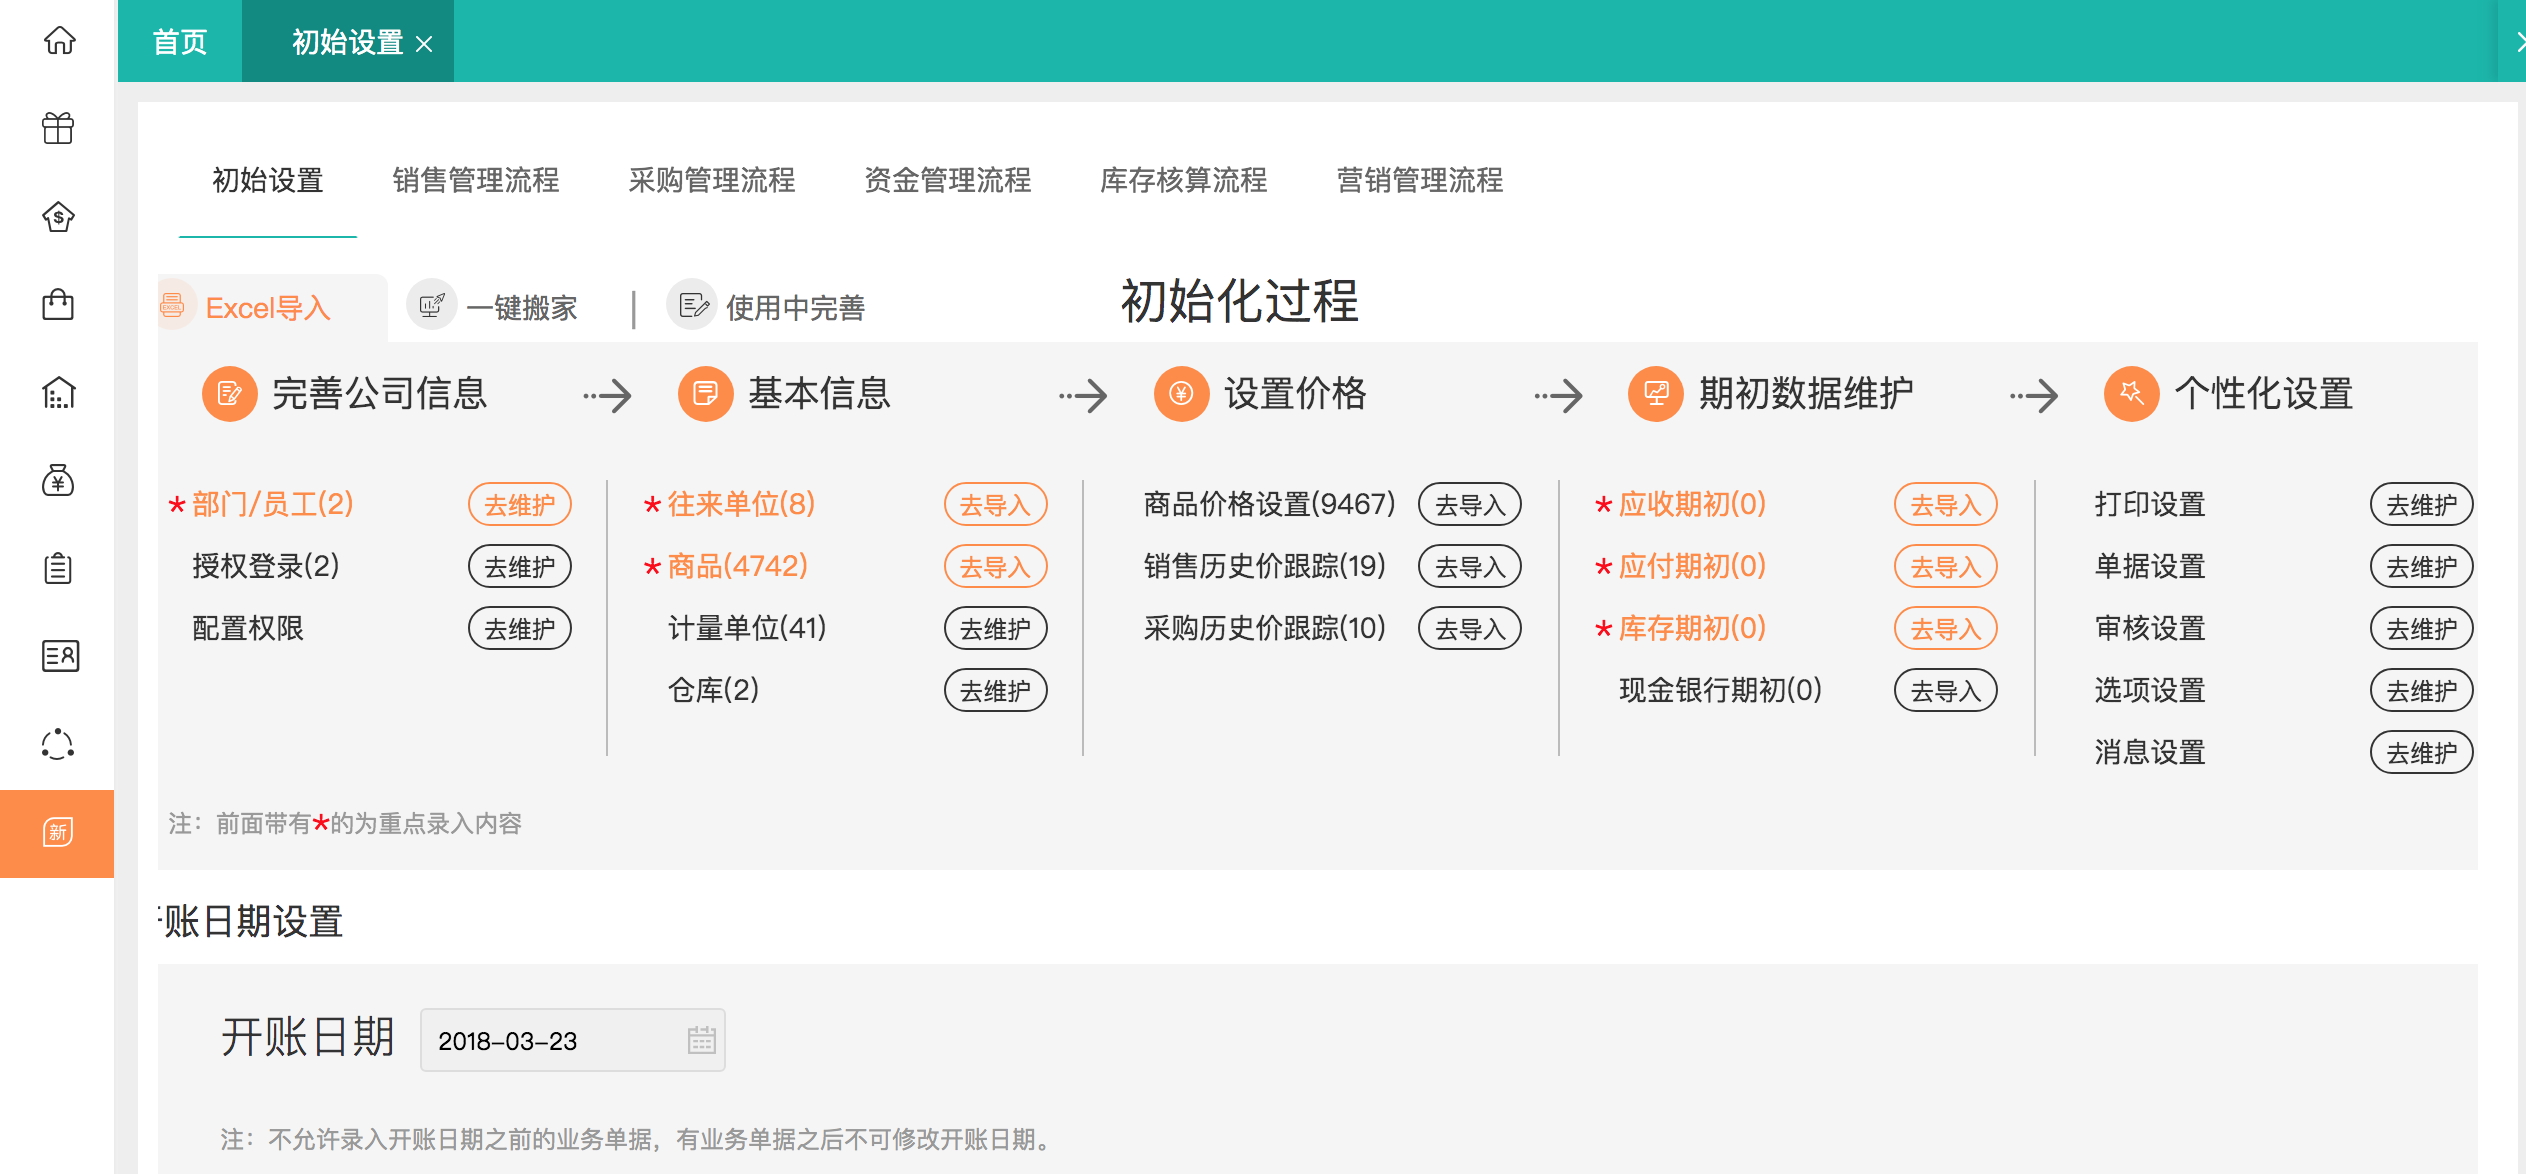
Task: Click the 设置价格 step icon
Action: [1176, 399]
